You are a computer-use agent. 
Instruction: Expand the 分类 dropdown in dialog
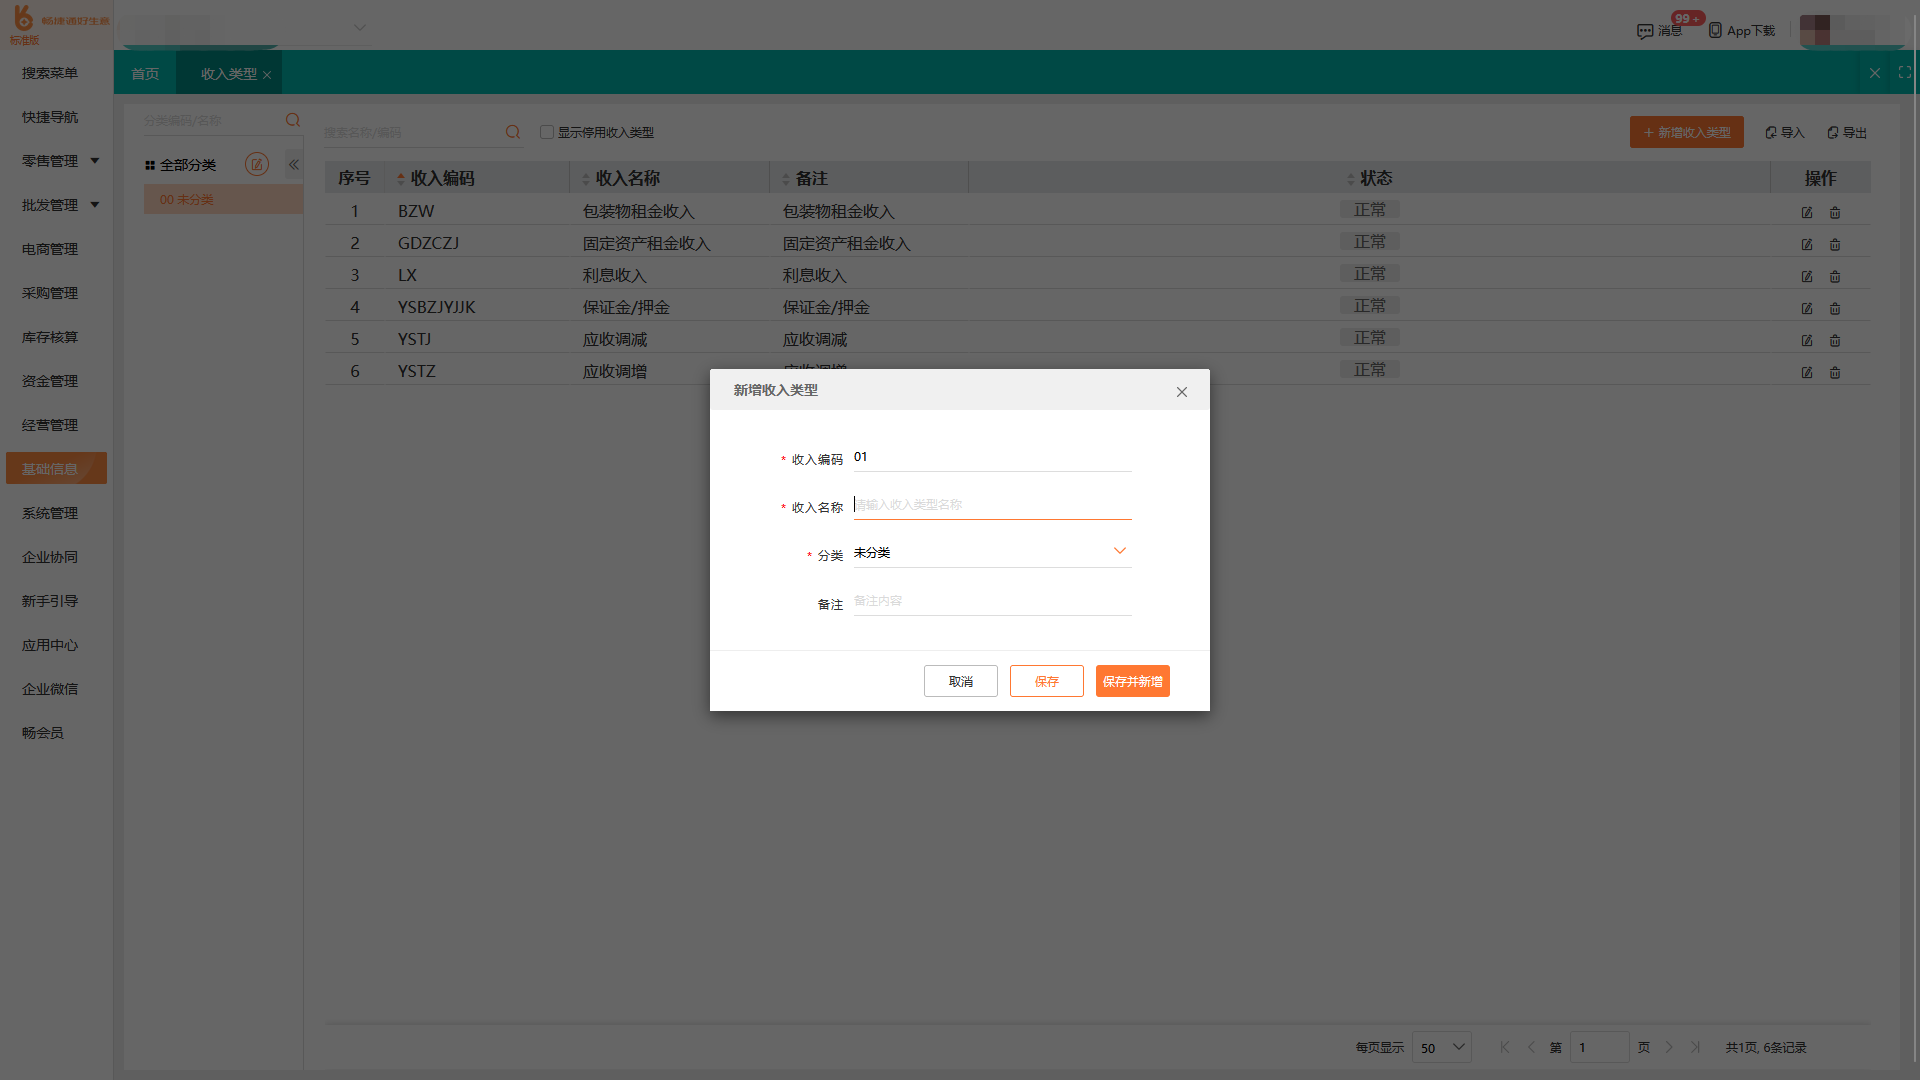[1120, 551]
